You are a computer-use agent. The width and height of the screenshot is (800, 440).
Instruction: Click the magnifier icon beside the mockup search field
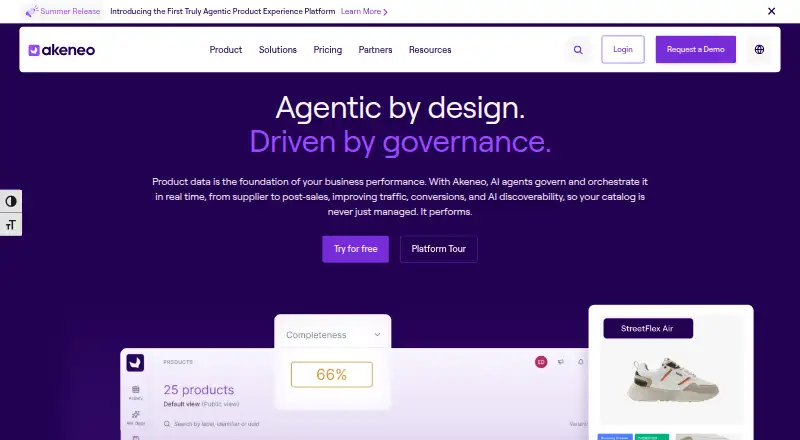[167, 424]
